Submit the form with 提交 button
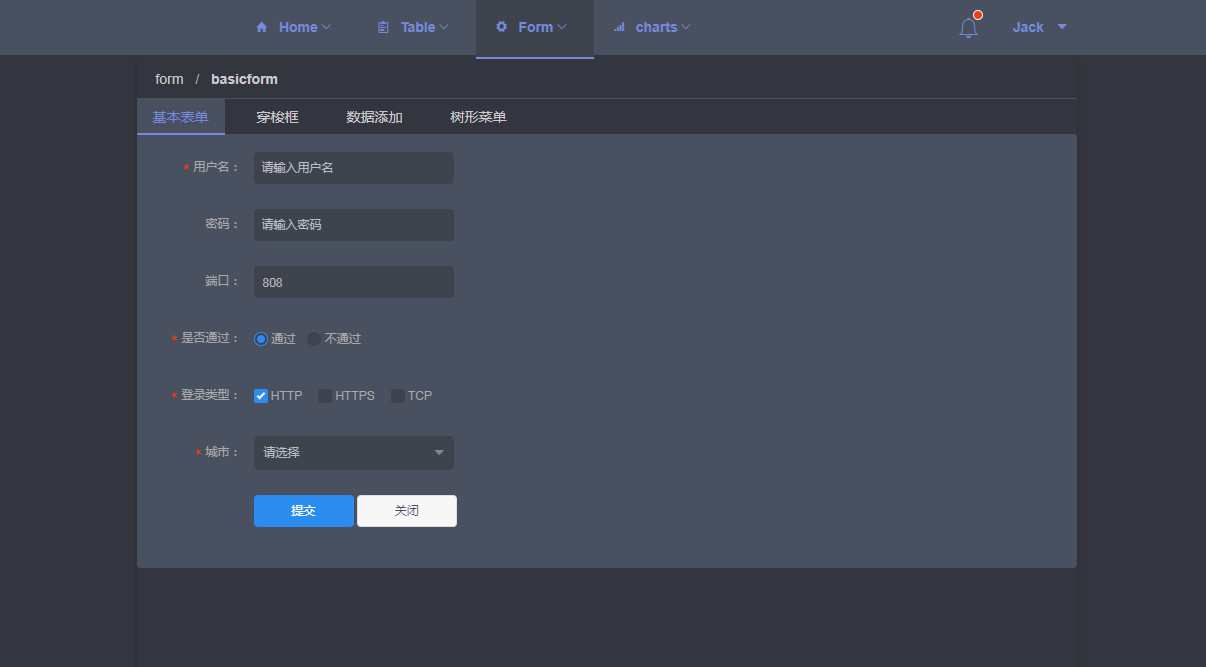The width and height of the screenshot is (1206, 667). (x=303, y=511)
